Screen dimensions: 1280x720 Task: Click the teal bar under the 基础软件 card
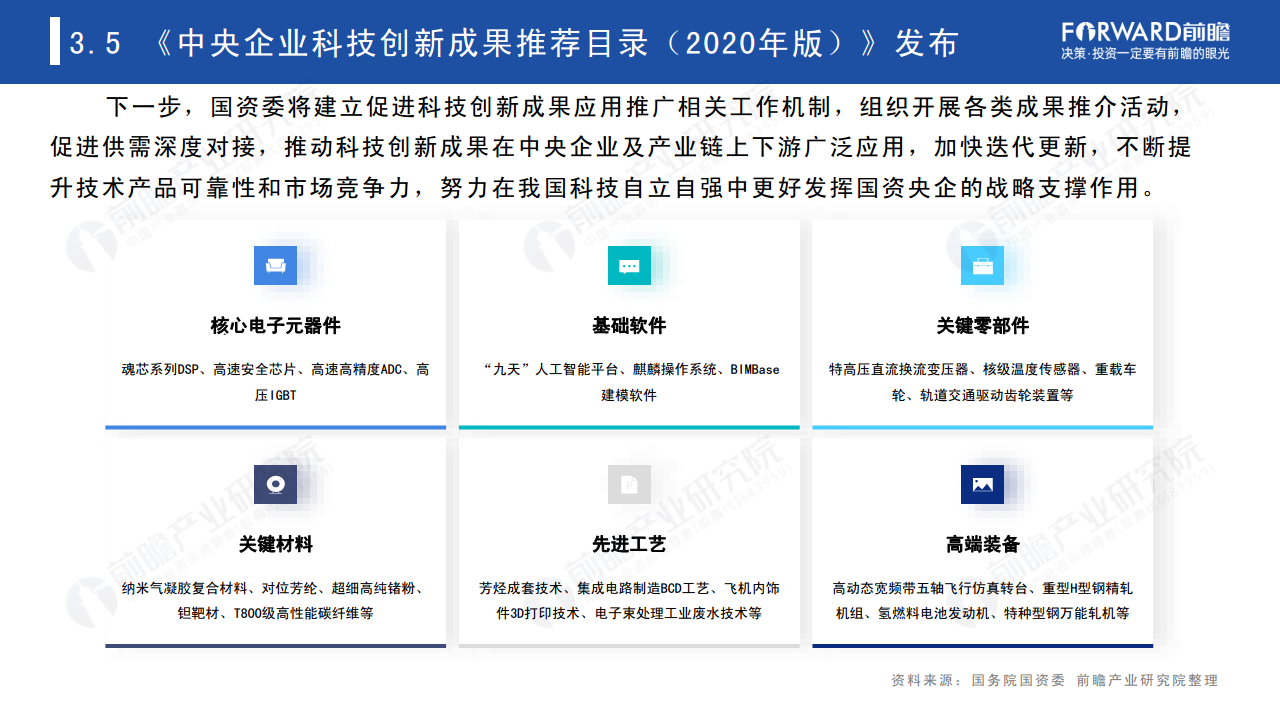(x=629, y=428)
